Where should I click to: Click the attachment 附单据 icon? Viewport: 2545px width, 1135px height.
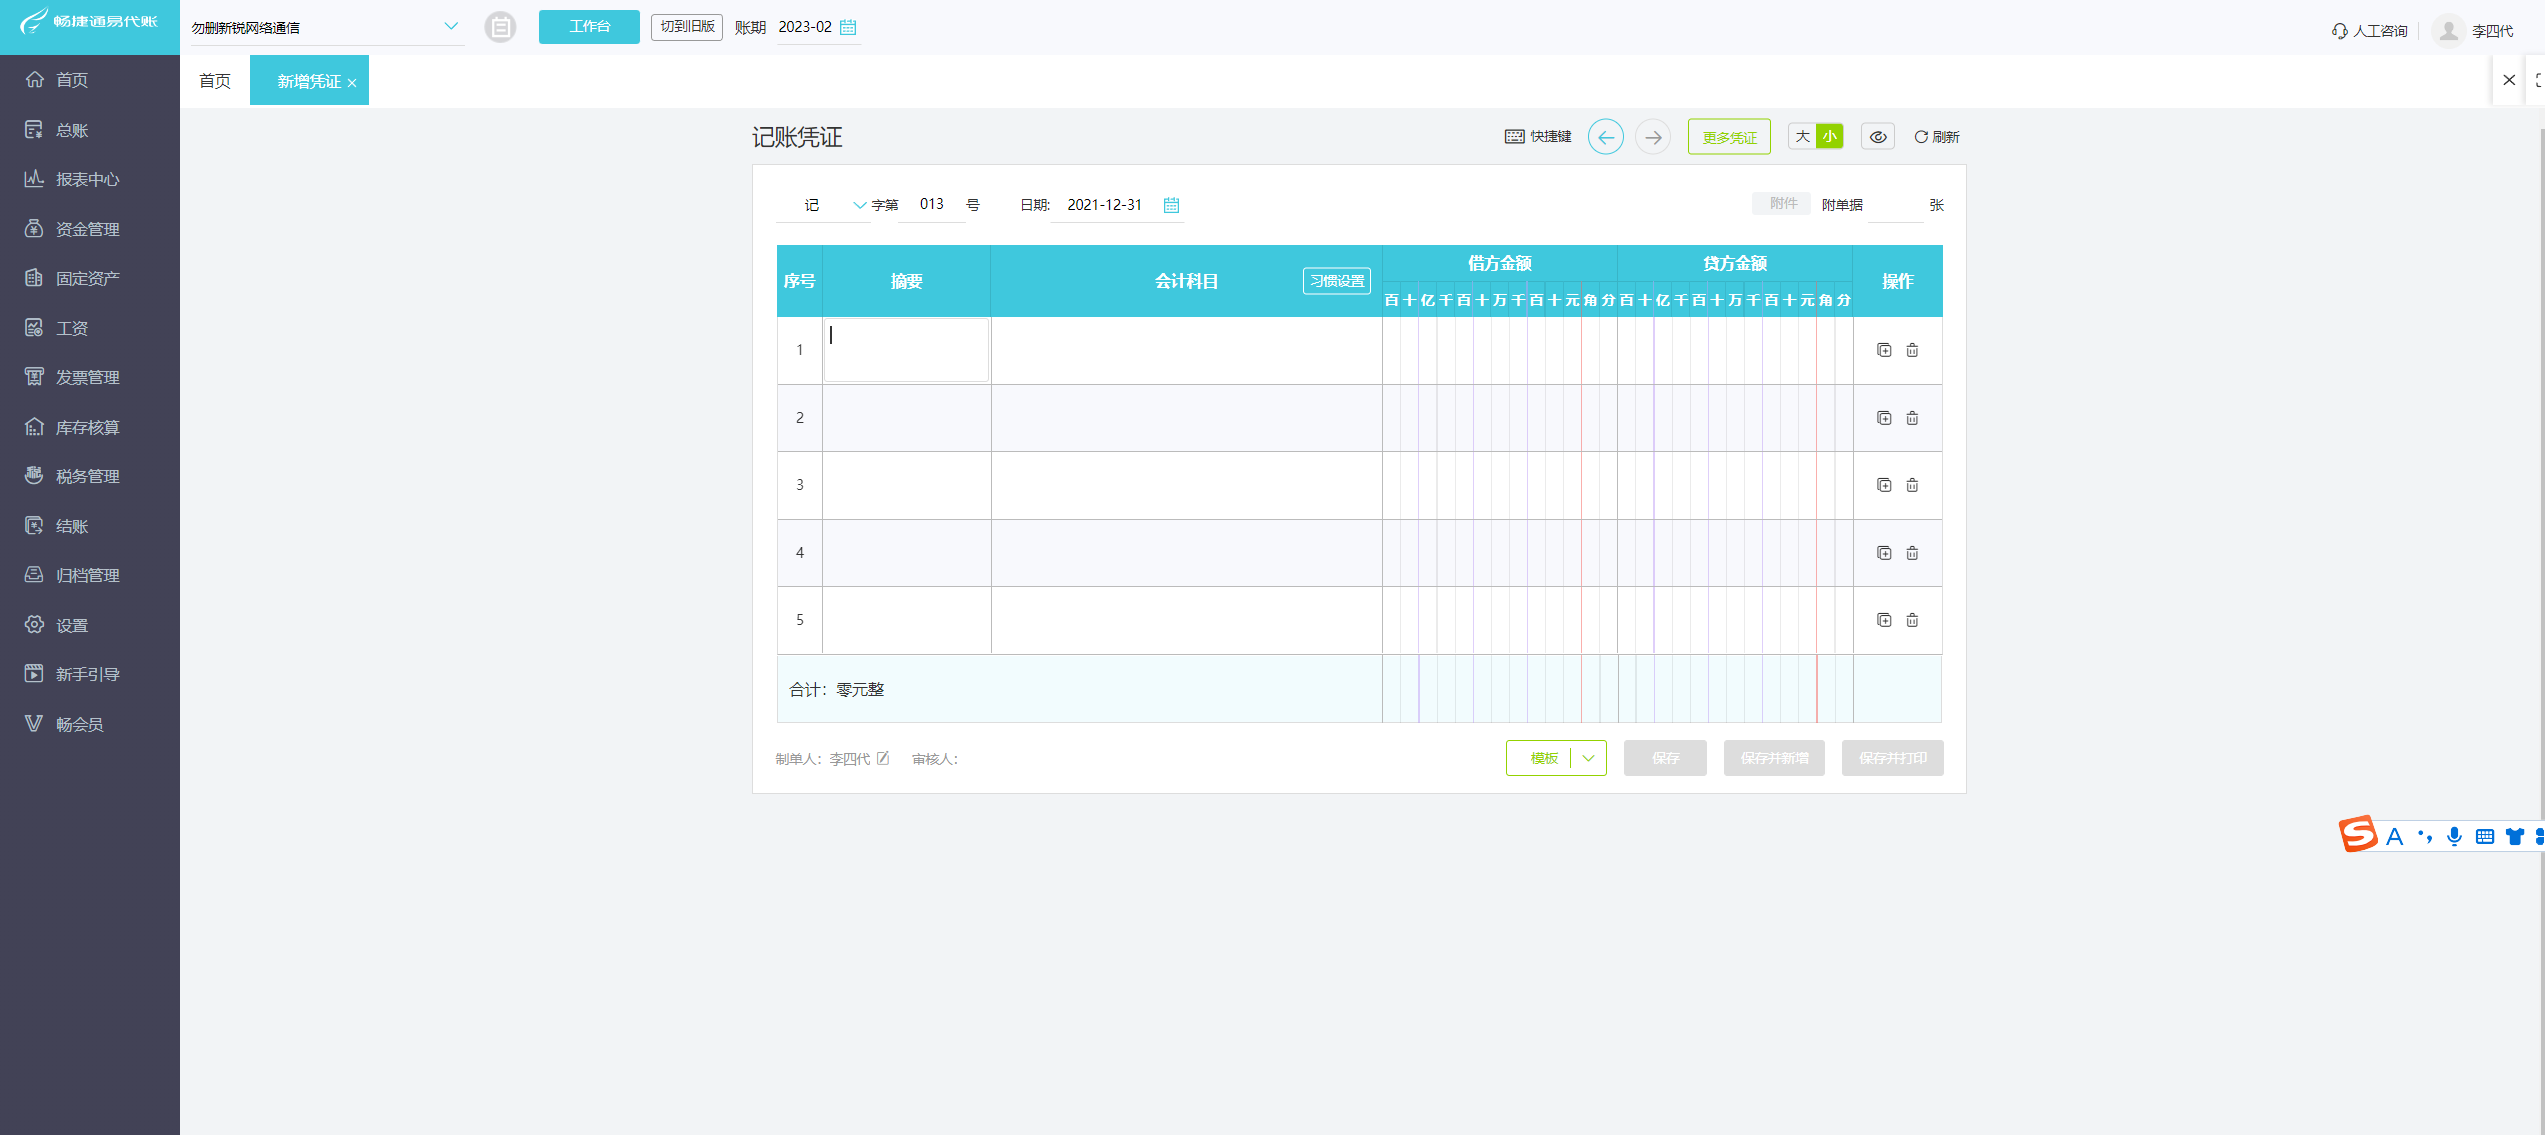click(1842, 205)
